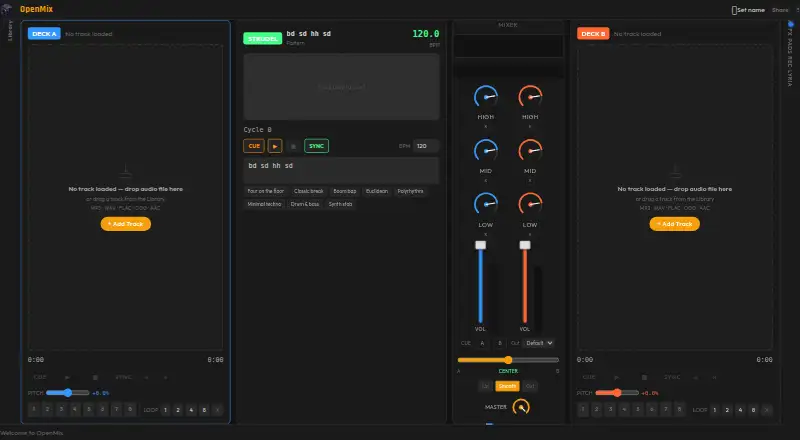
Task: Click the Deck A play icon
Action: click(67, 377)
